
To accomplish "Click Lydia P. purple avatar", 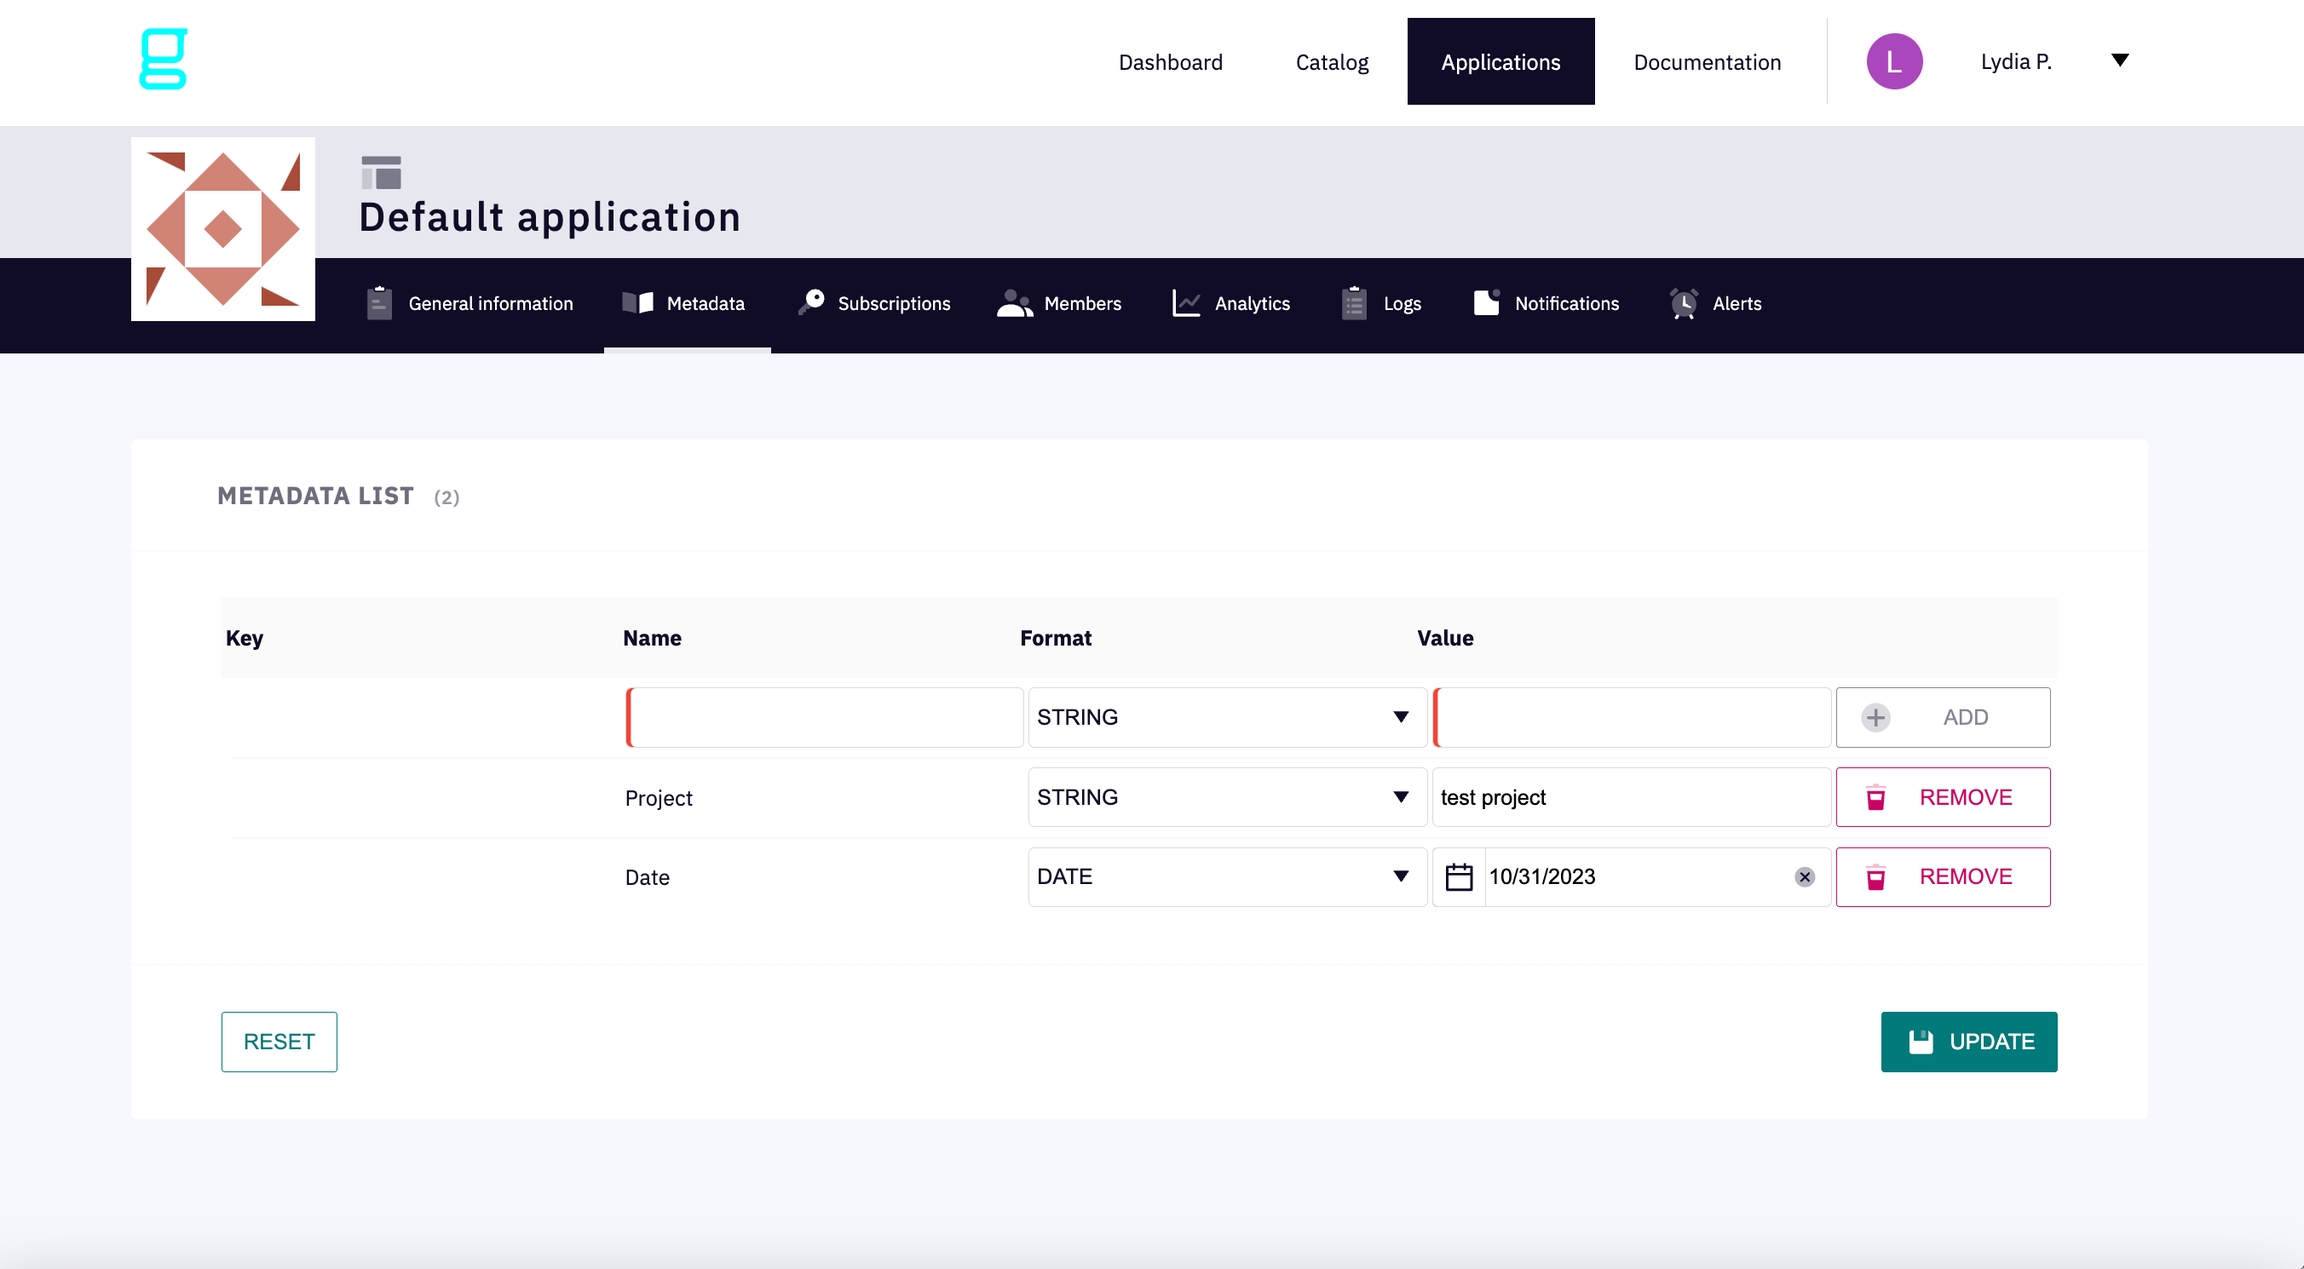I will coord(1894,61).
